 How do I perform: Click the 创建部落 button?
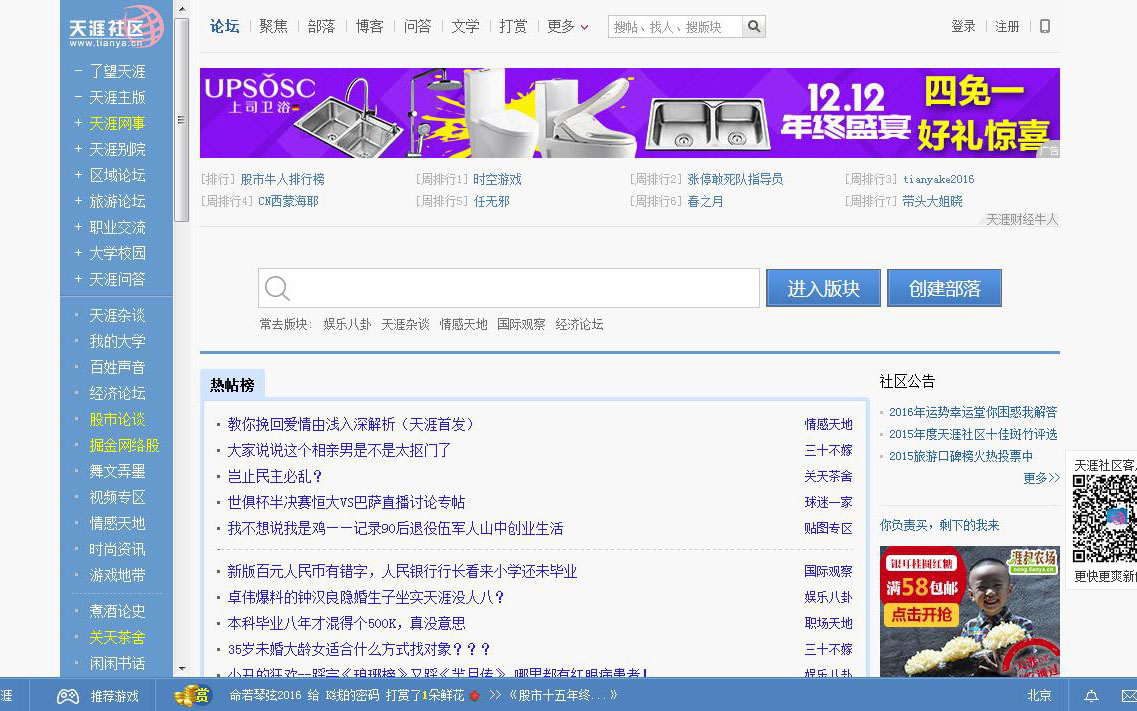tap(944, 287)
